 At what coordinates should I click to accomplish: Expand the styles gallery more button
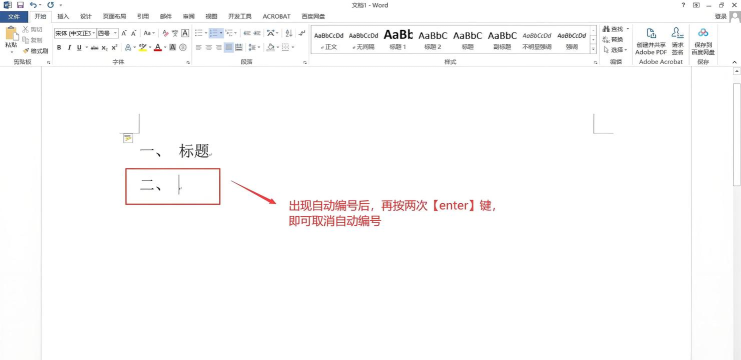[594, 49]
